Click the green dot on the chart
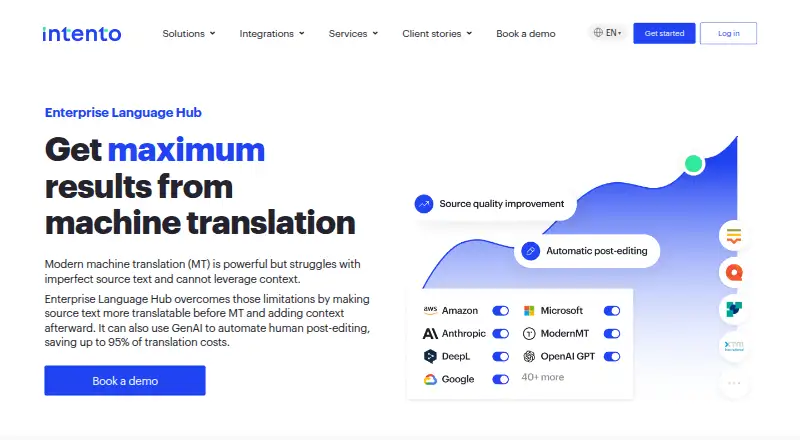This screenshot has width=800, height=440. [x=693, y=164]
